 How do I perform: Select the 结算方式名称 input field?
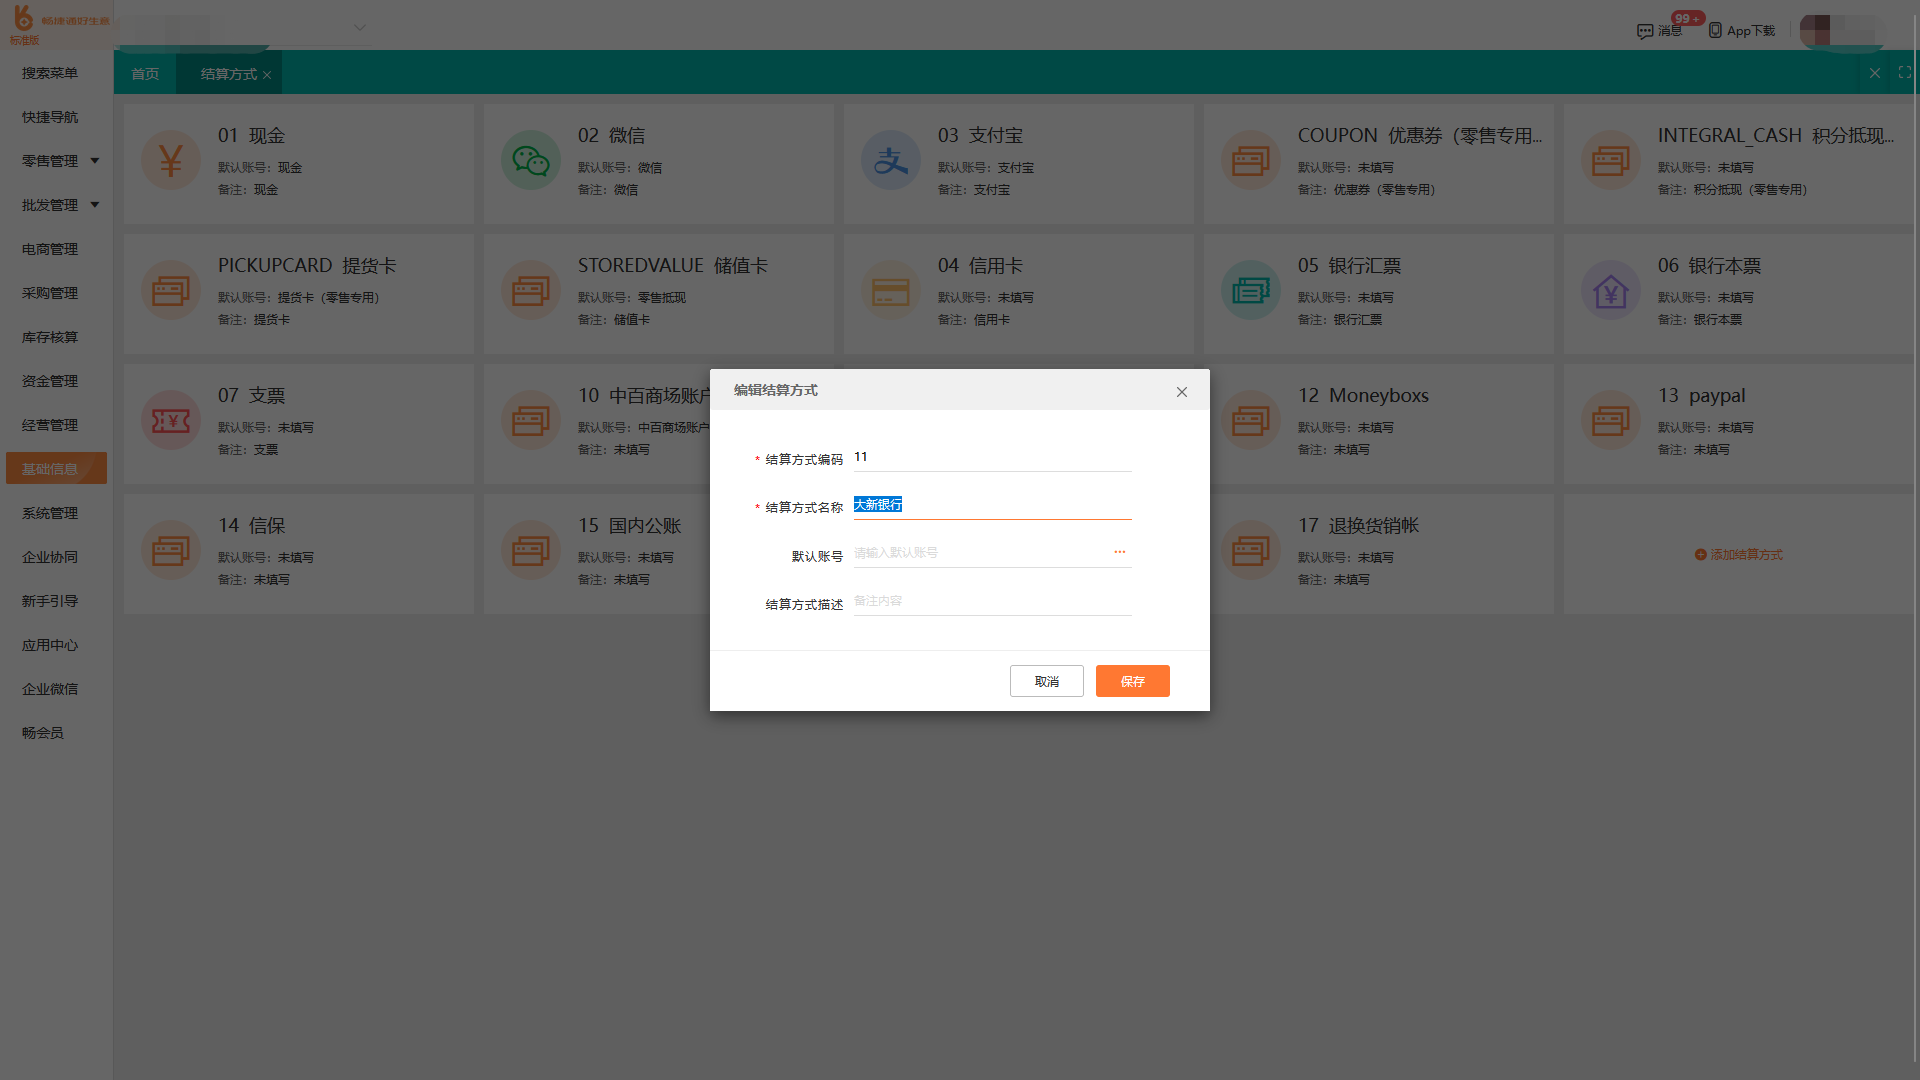pos(990,505)
